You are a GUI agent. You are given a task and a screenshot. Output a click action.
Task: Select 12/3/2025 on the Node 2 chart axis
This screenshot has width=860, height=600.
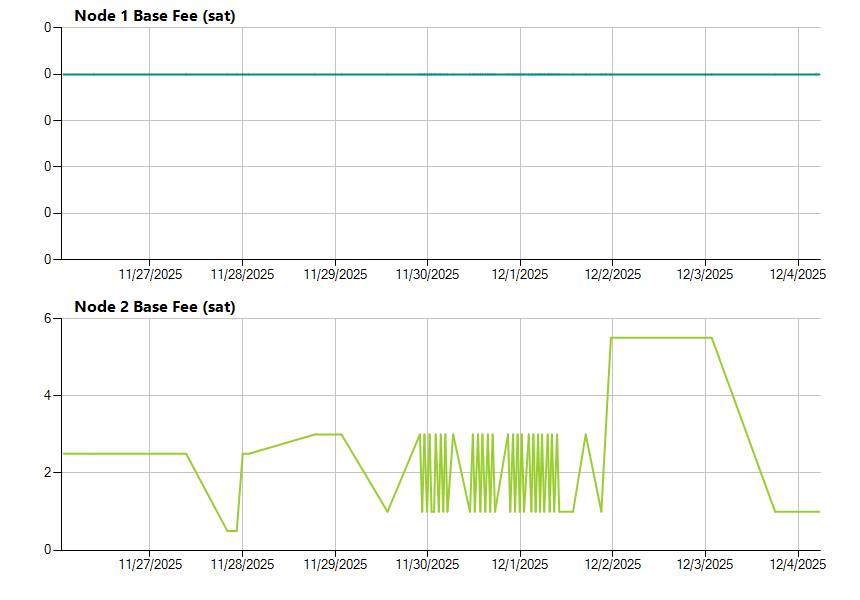705,565
